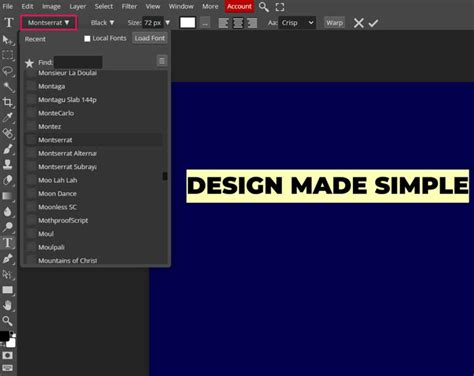Select the Brush tool
474x376 pixels.
click(7, 149)
